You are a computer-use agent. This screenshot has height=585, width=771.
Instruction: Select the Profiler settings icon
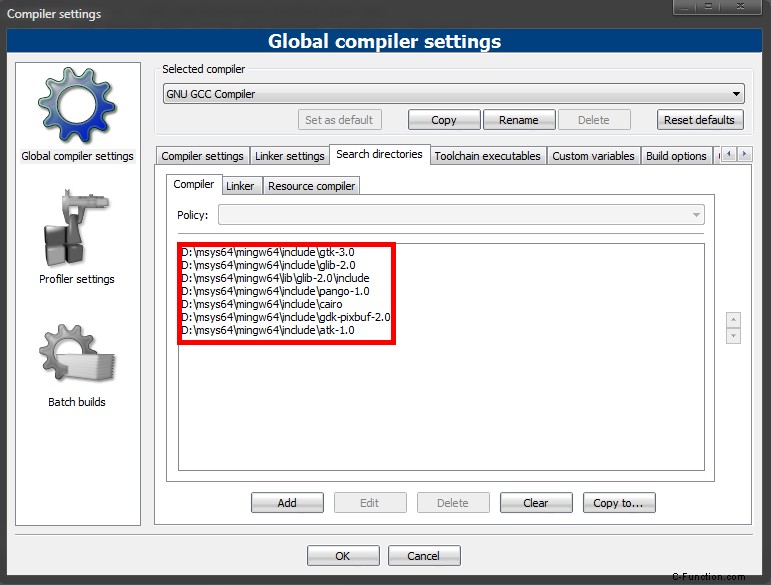point(76,230)
